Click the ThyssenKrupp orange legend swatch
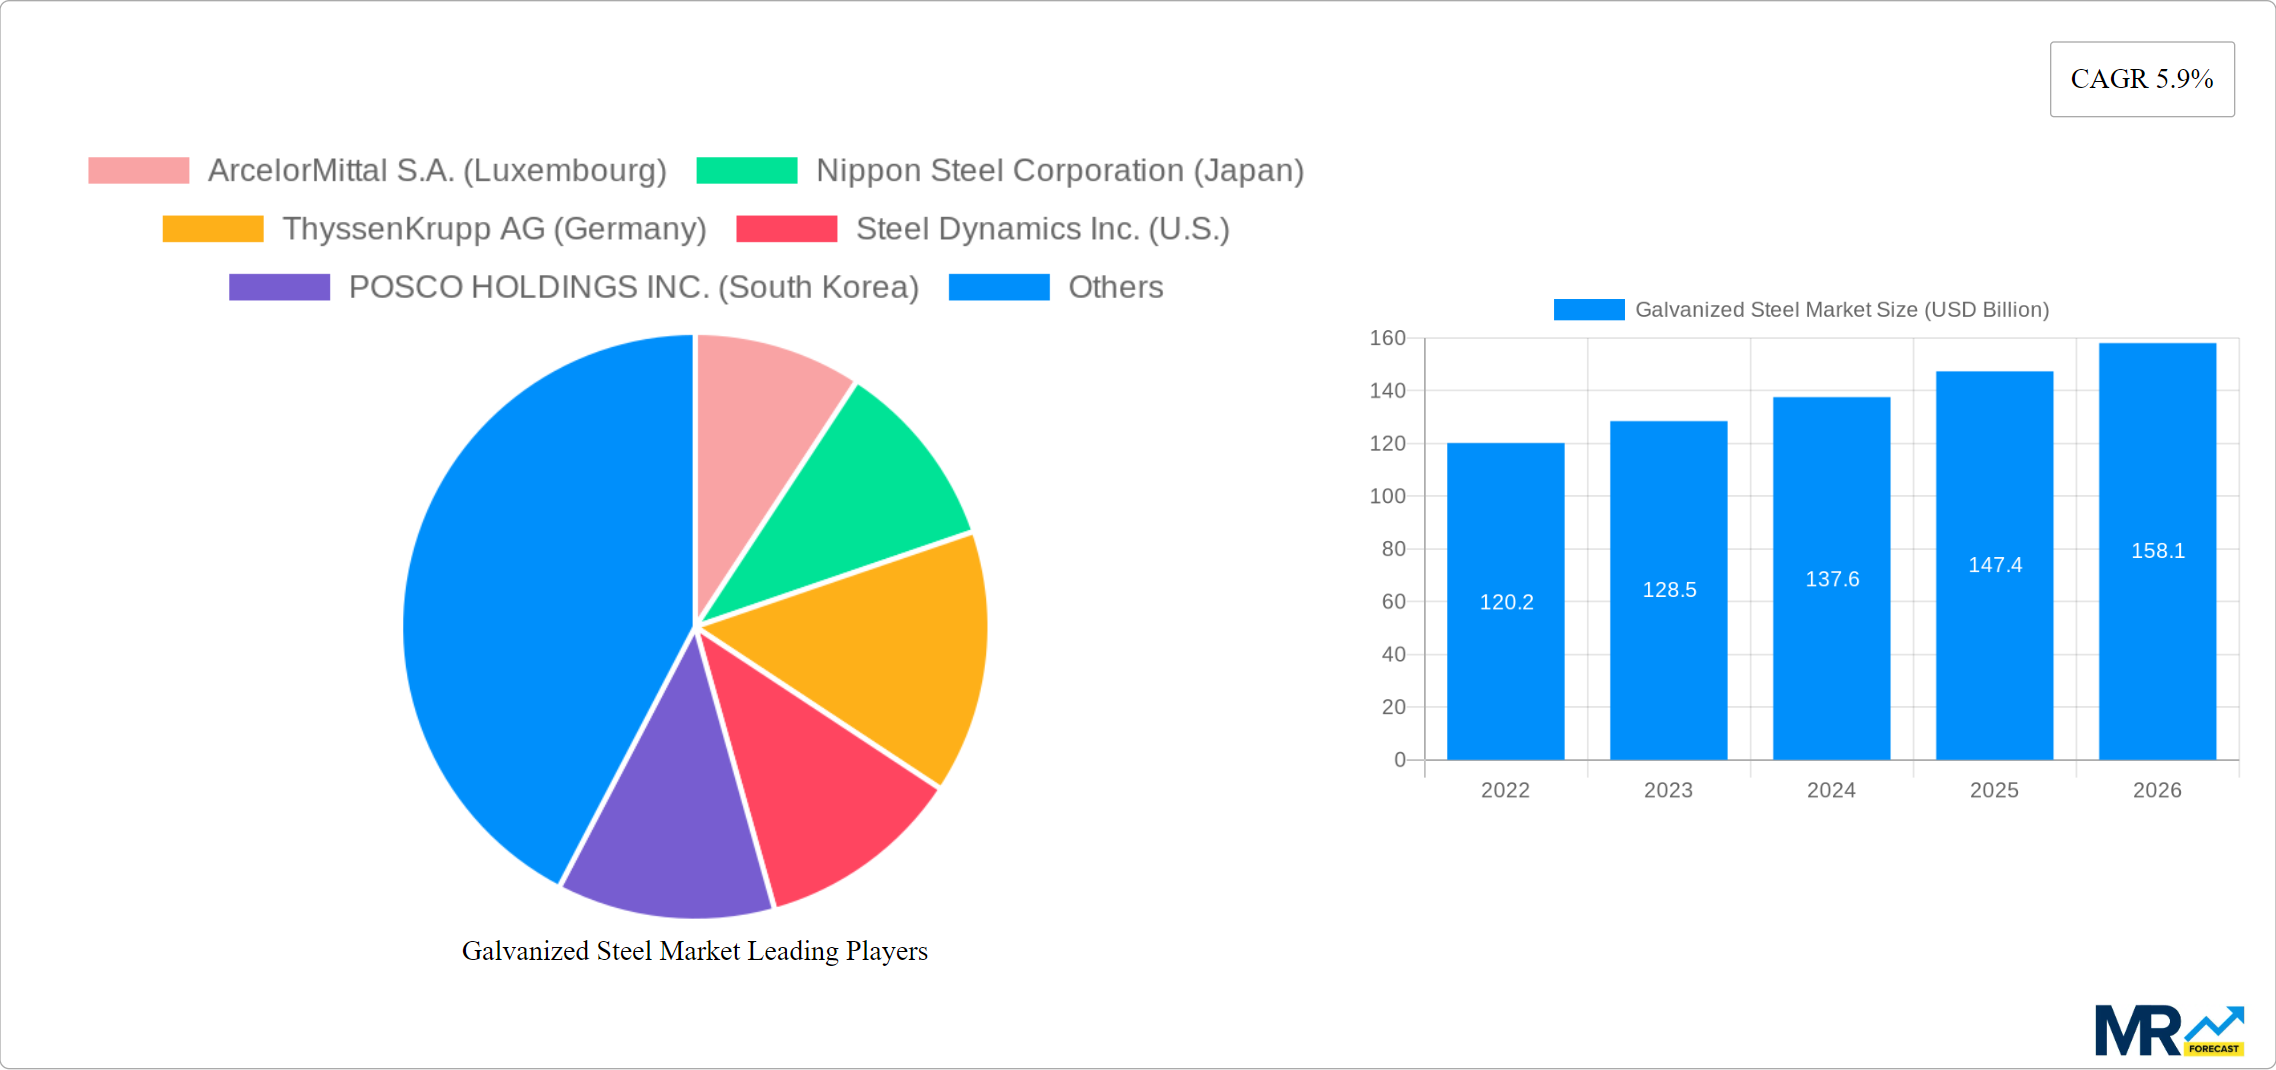 pyautogui.click(x=212, y=229)
